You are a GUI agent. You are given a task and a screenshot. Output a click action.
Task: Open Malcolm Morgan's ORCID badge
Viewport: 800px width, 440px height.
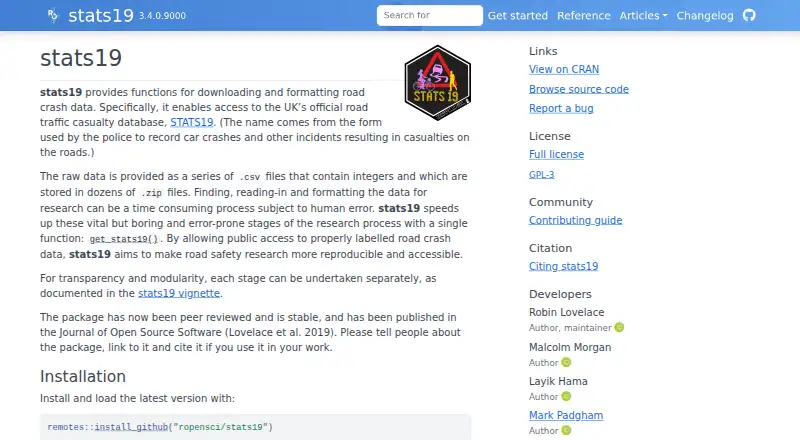[566, 362]
